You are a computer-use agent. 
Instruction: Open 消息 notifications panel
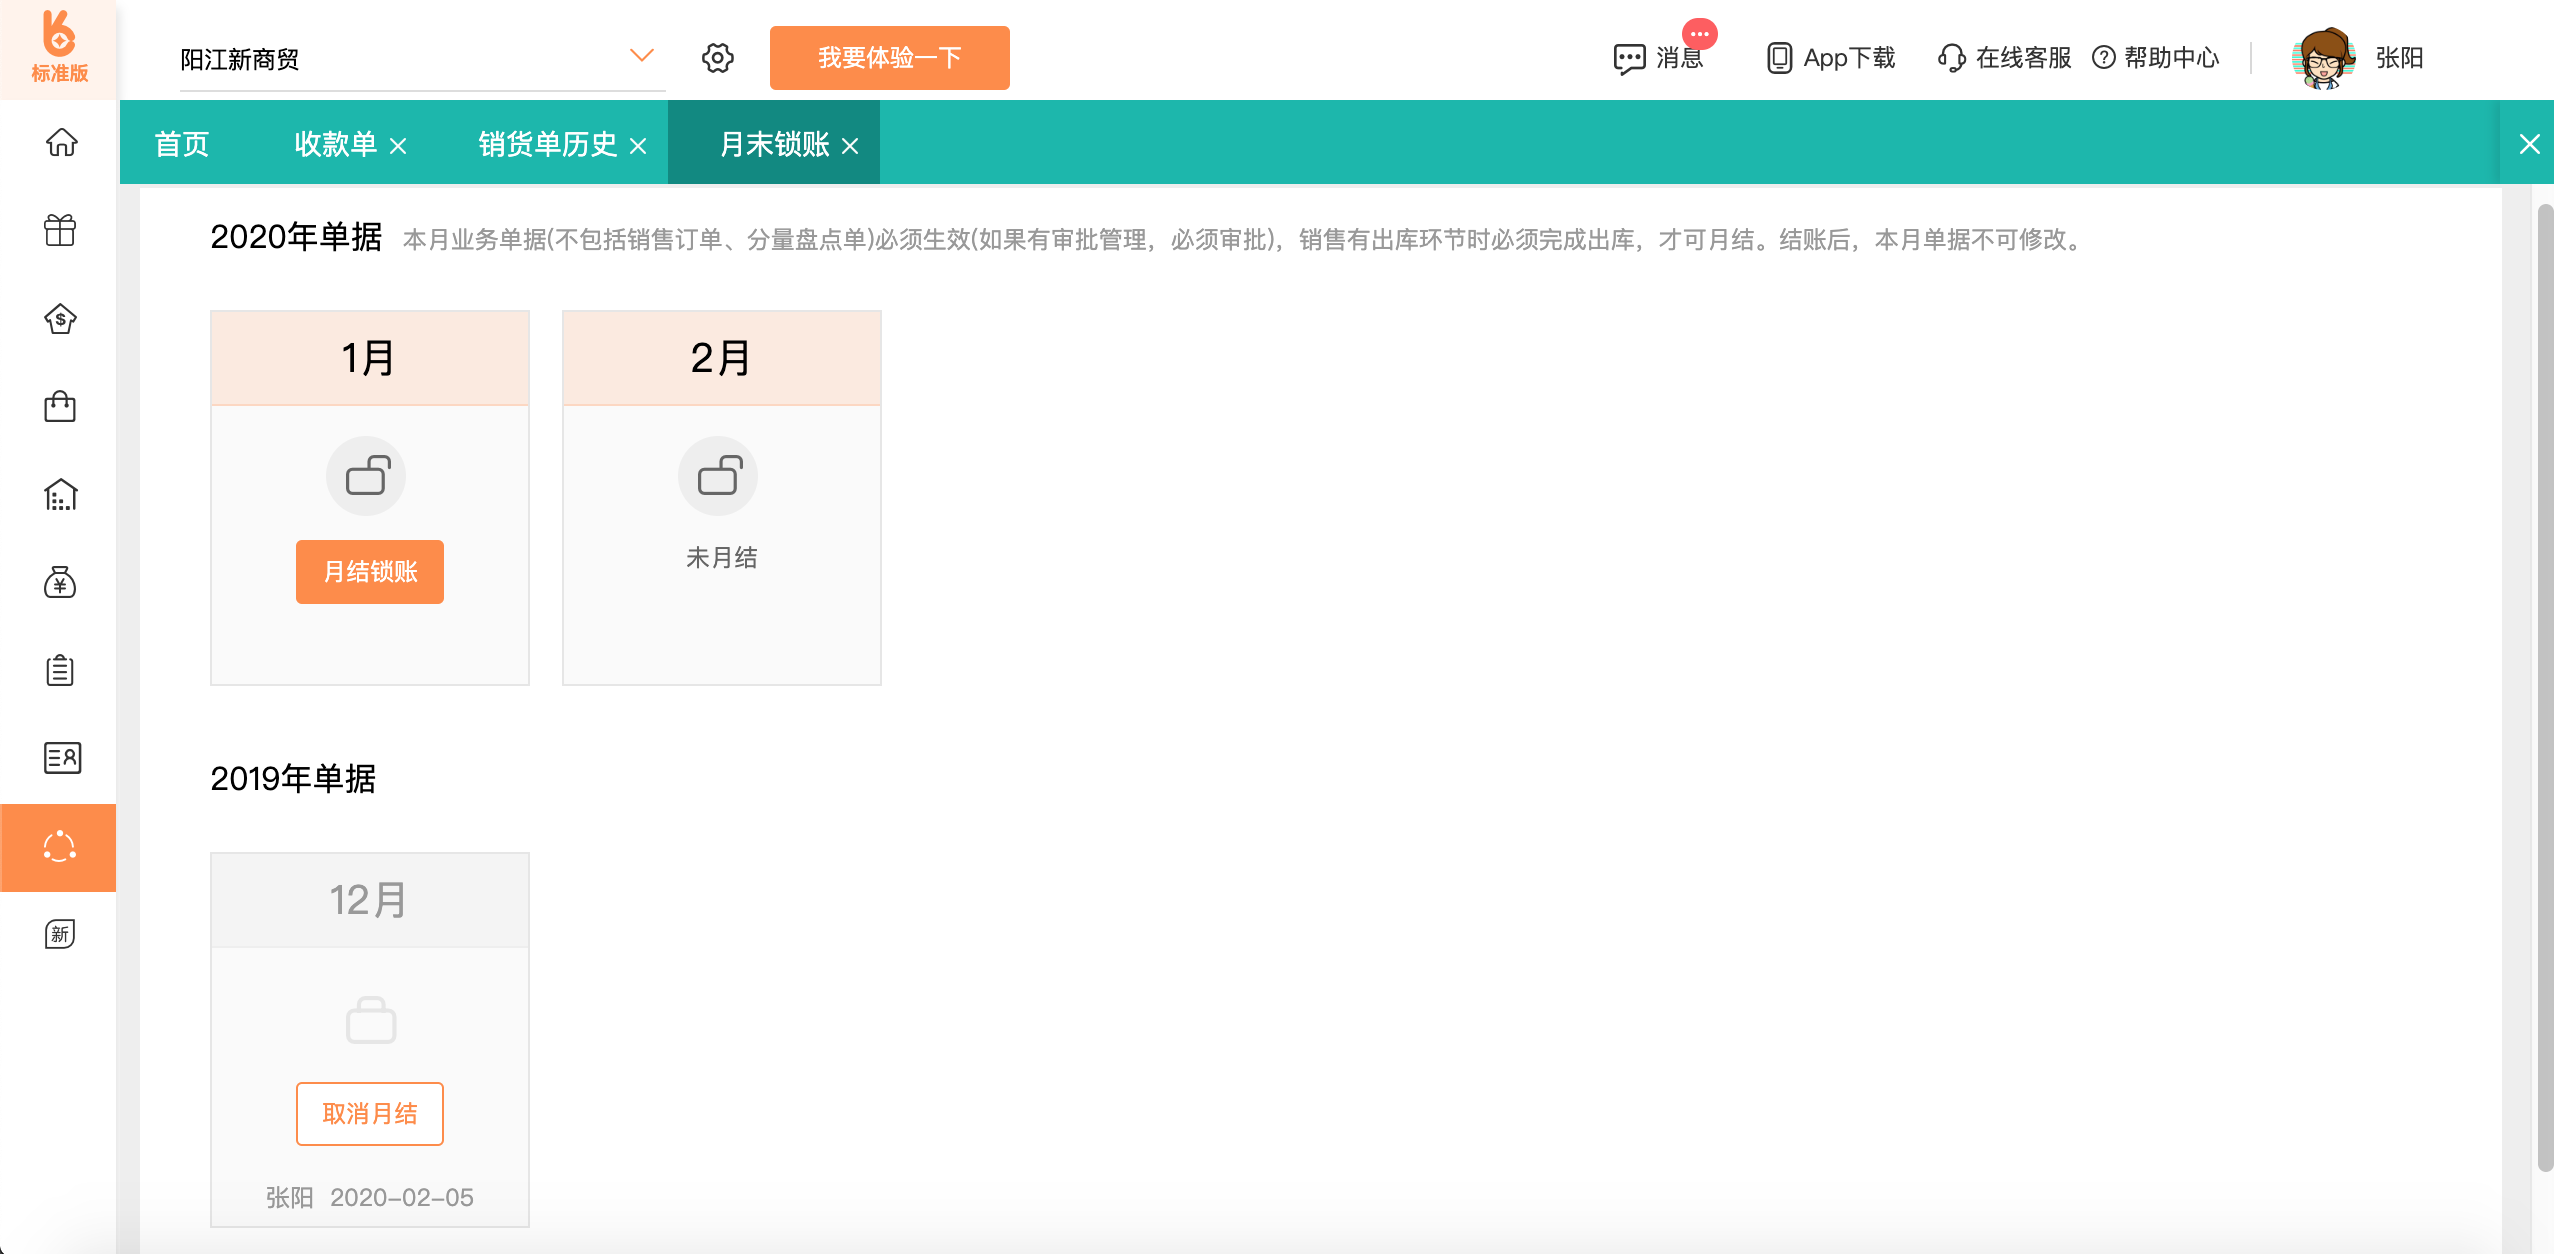tap(1658, 59)
